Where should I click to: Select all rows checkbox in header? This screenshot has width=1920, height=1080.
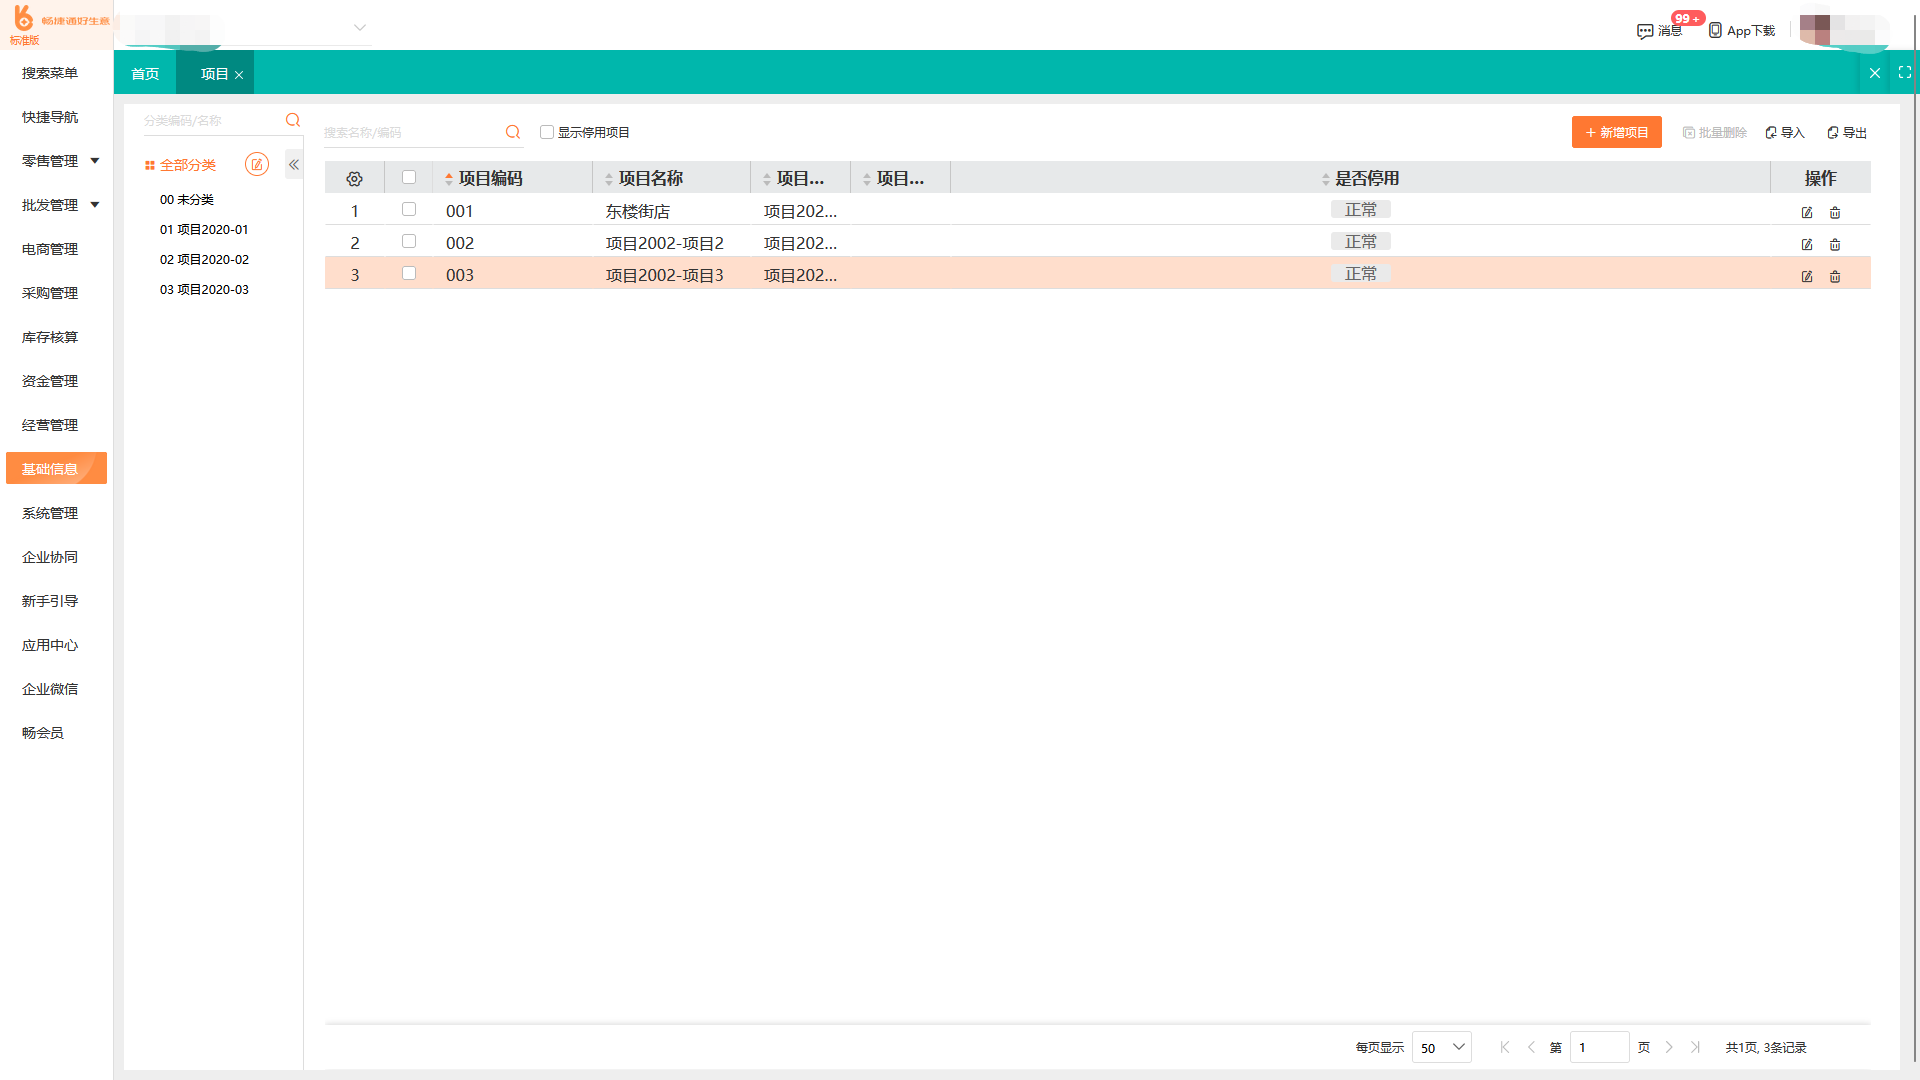point(409,177)
